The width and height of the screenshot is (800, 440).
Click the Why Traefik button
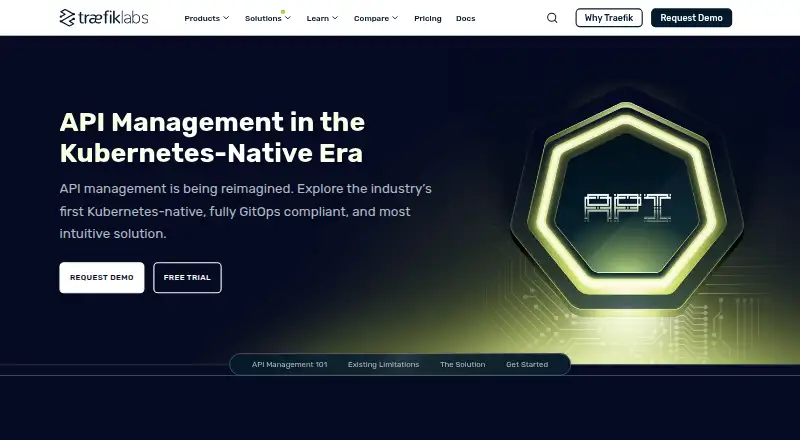(609, 18)
